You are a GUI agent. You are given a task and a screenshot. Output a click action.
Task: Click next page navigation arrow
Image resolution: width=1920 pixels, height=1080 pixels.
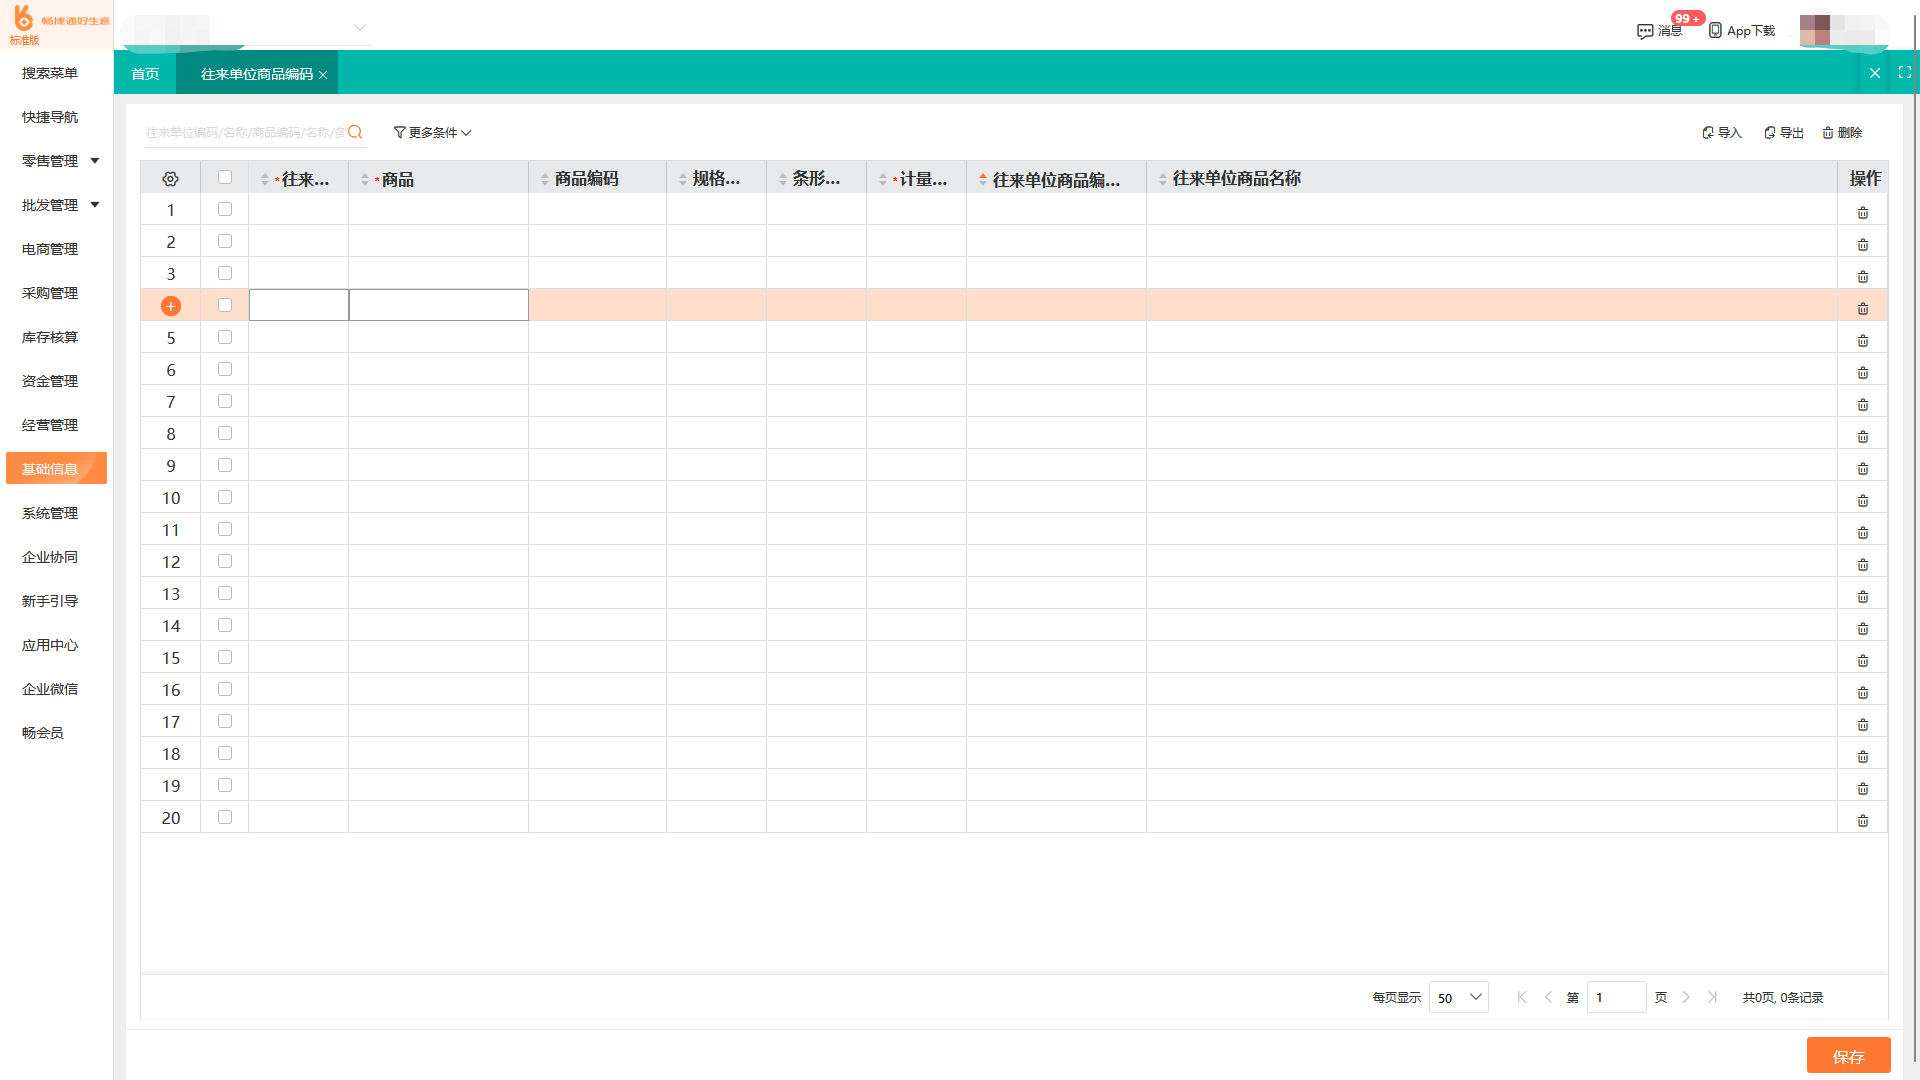(x=1688, y=997)
